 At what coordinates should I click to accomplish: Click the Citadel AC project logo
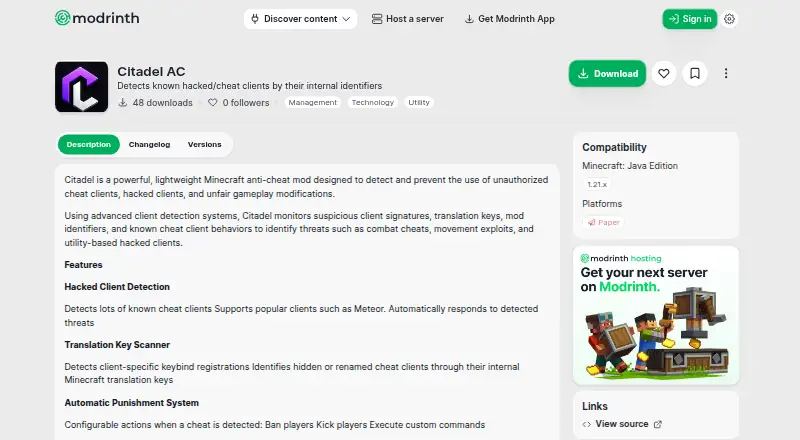click(82, 87)
